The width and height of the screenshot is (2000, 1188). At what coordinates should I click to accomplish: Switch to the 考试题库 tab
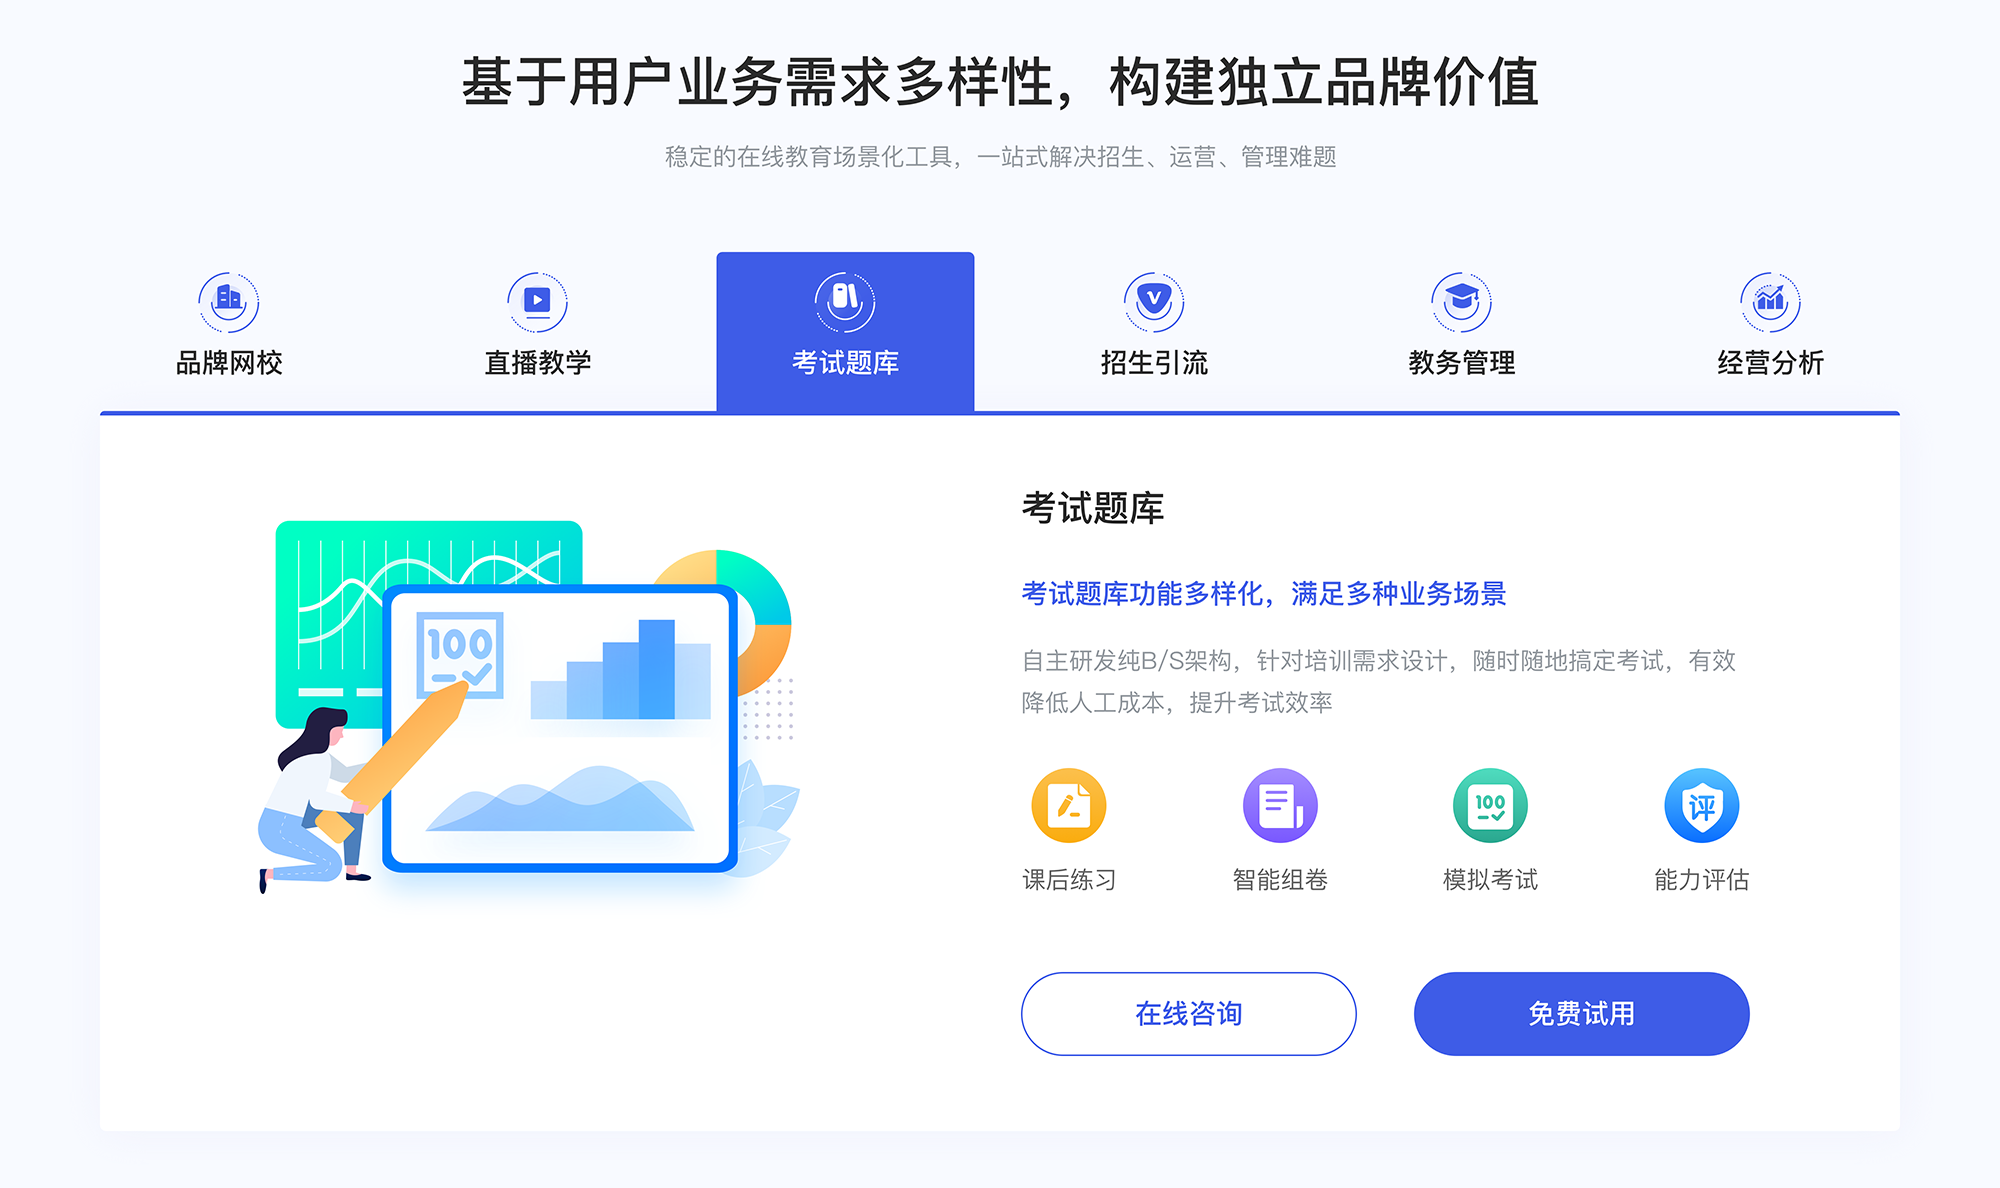point(842,325)
